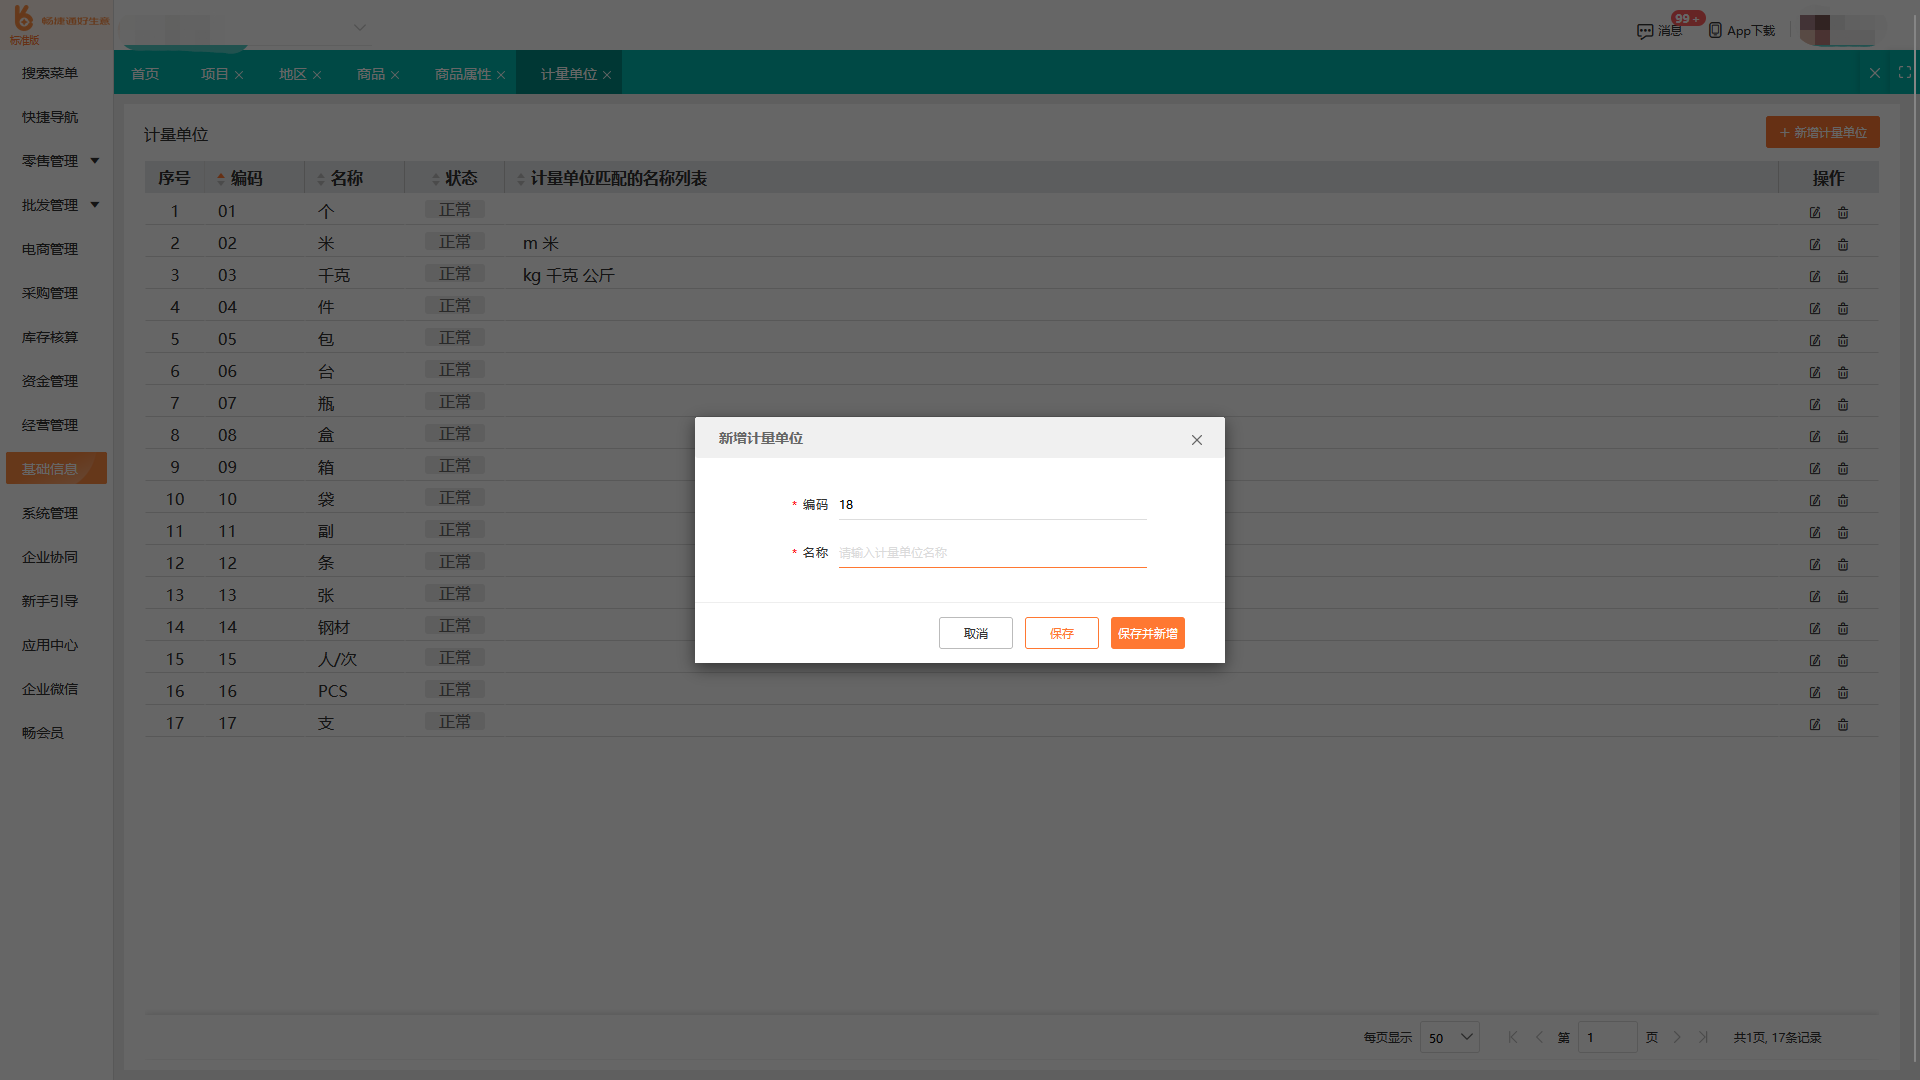Click the delete icon for row 16 PCS
This screenshot has height=1080, width=1920.
pos(1844,691)
